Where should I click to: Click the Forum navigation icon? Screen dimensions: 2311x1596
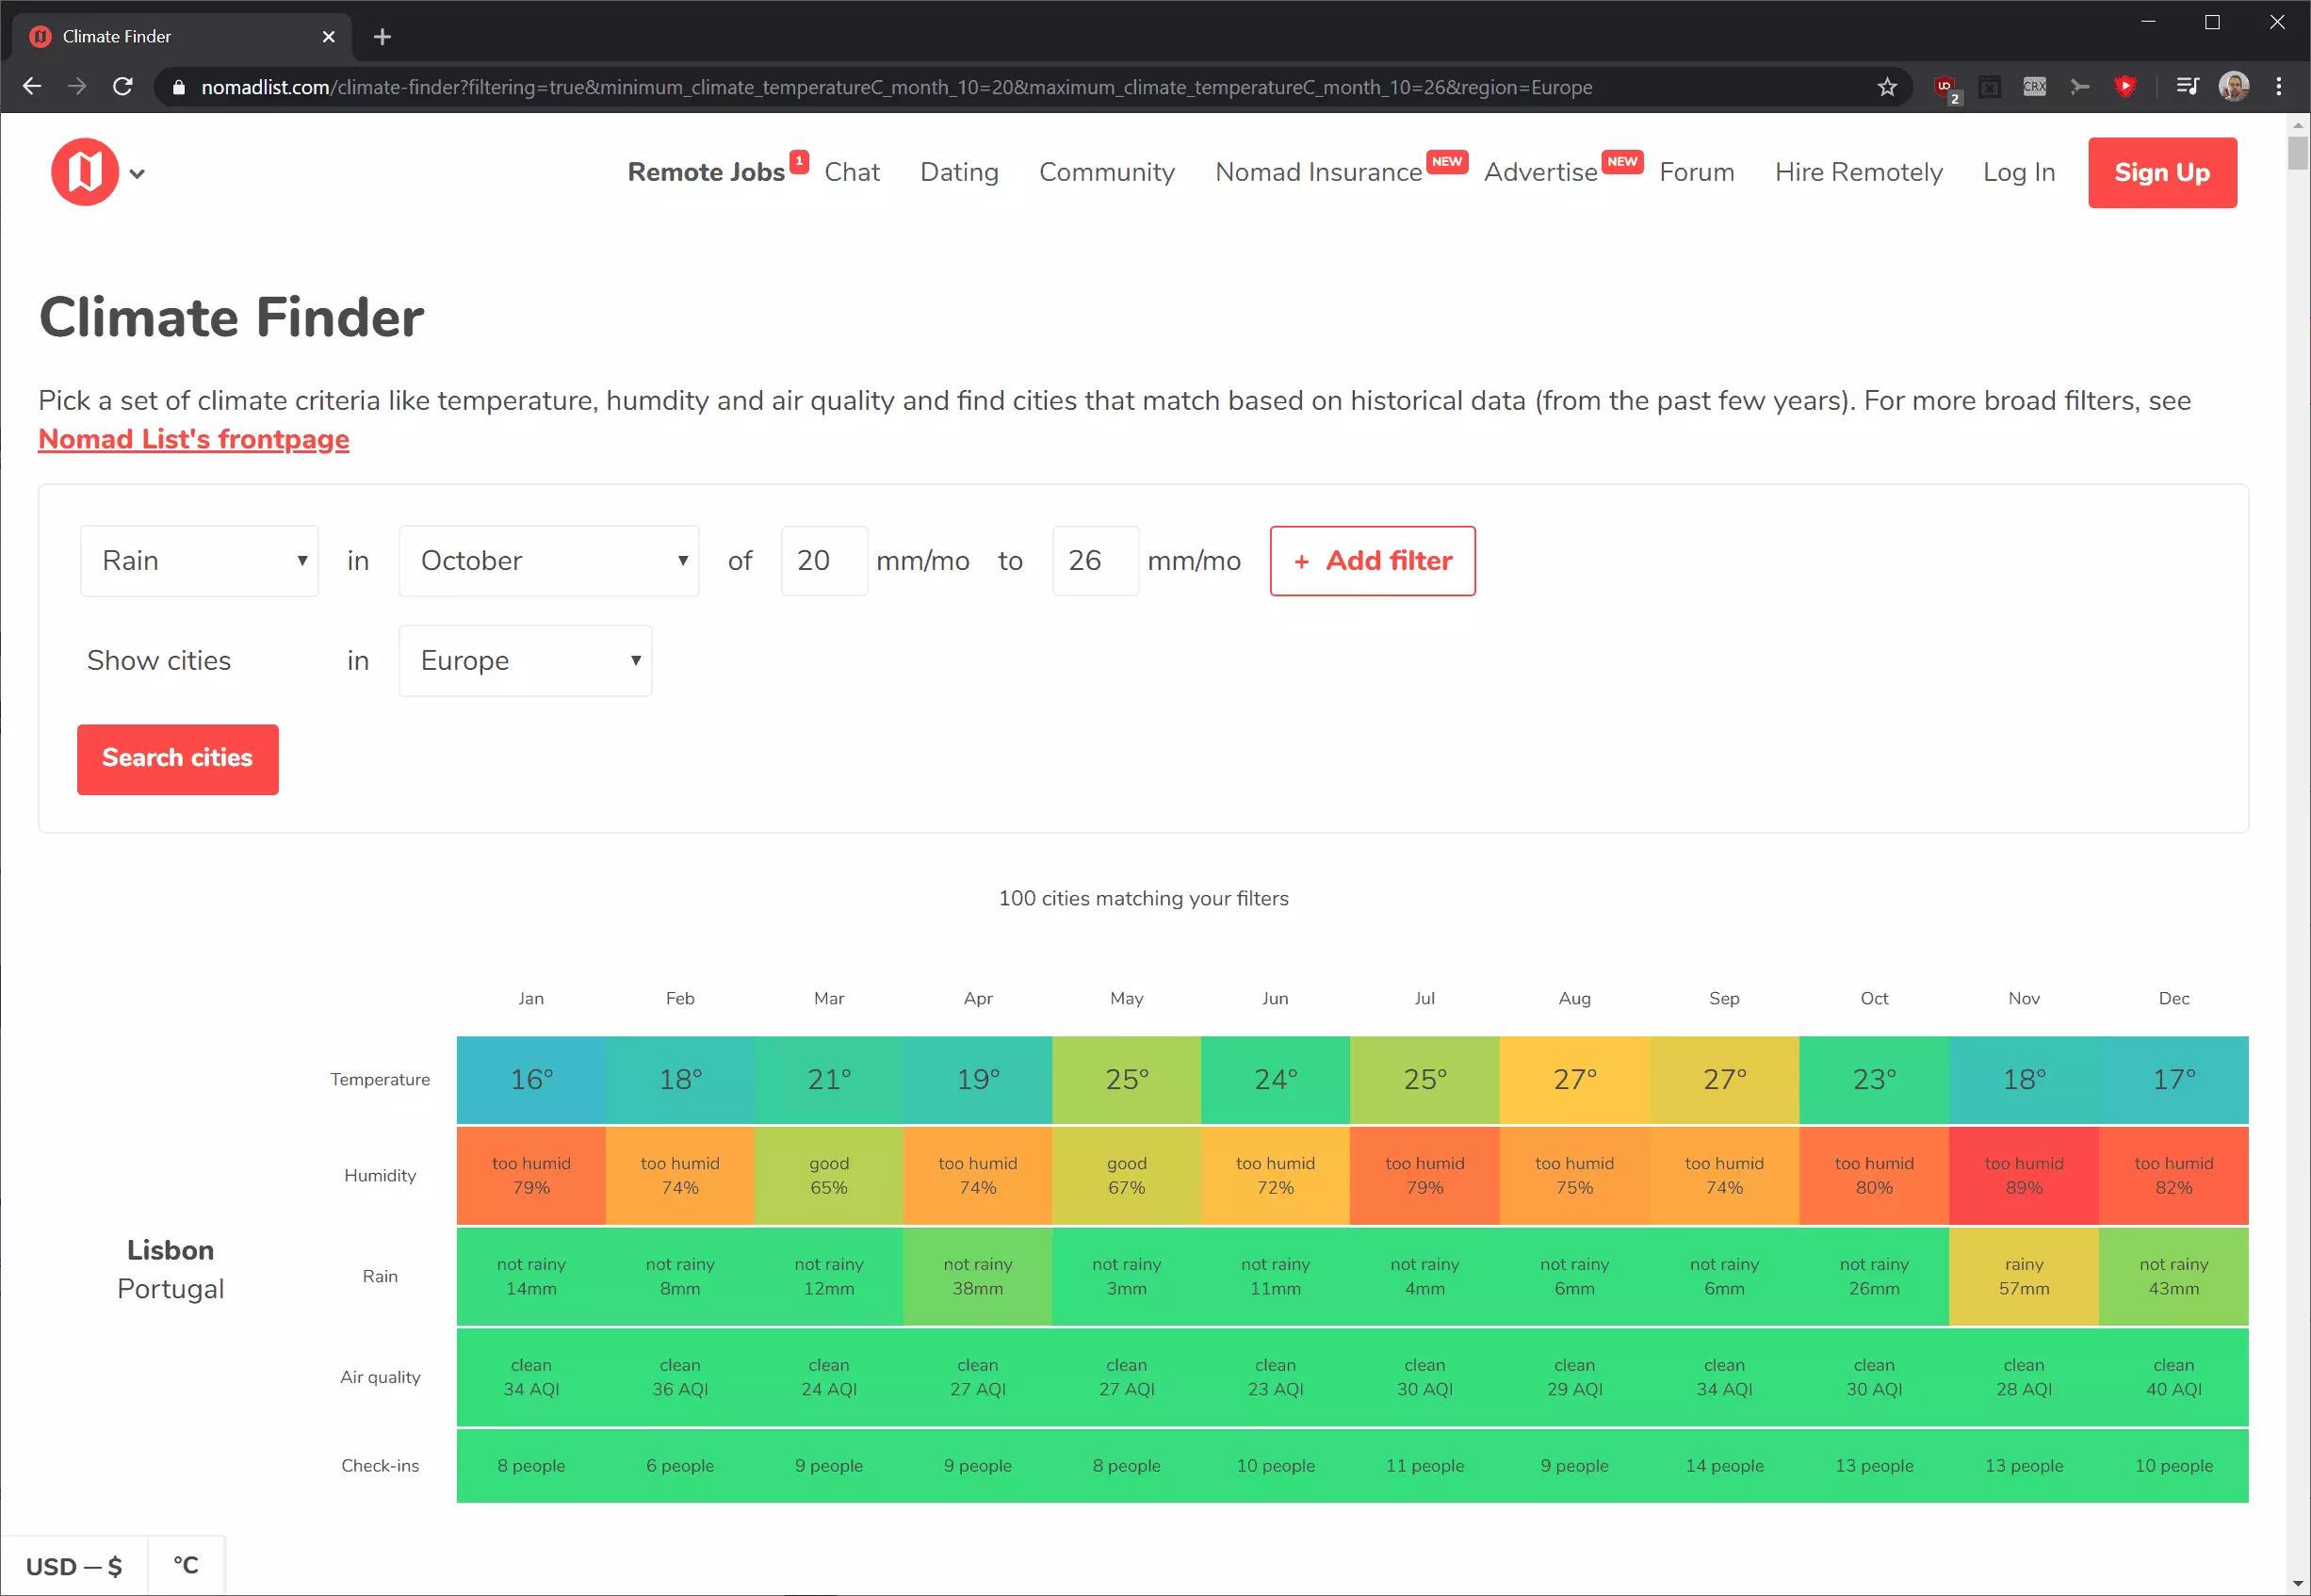point(1697,172)
